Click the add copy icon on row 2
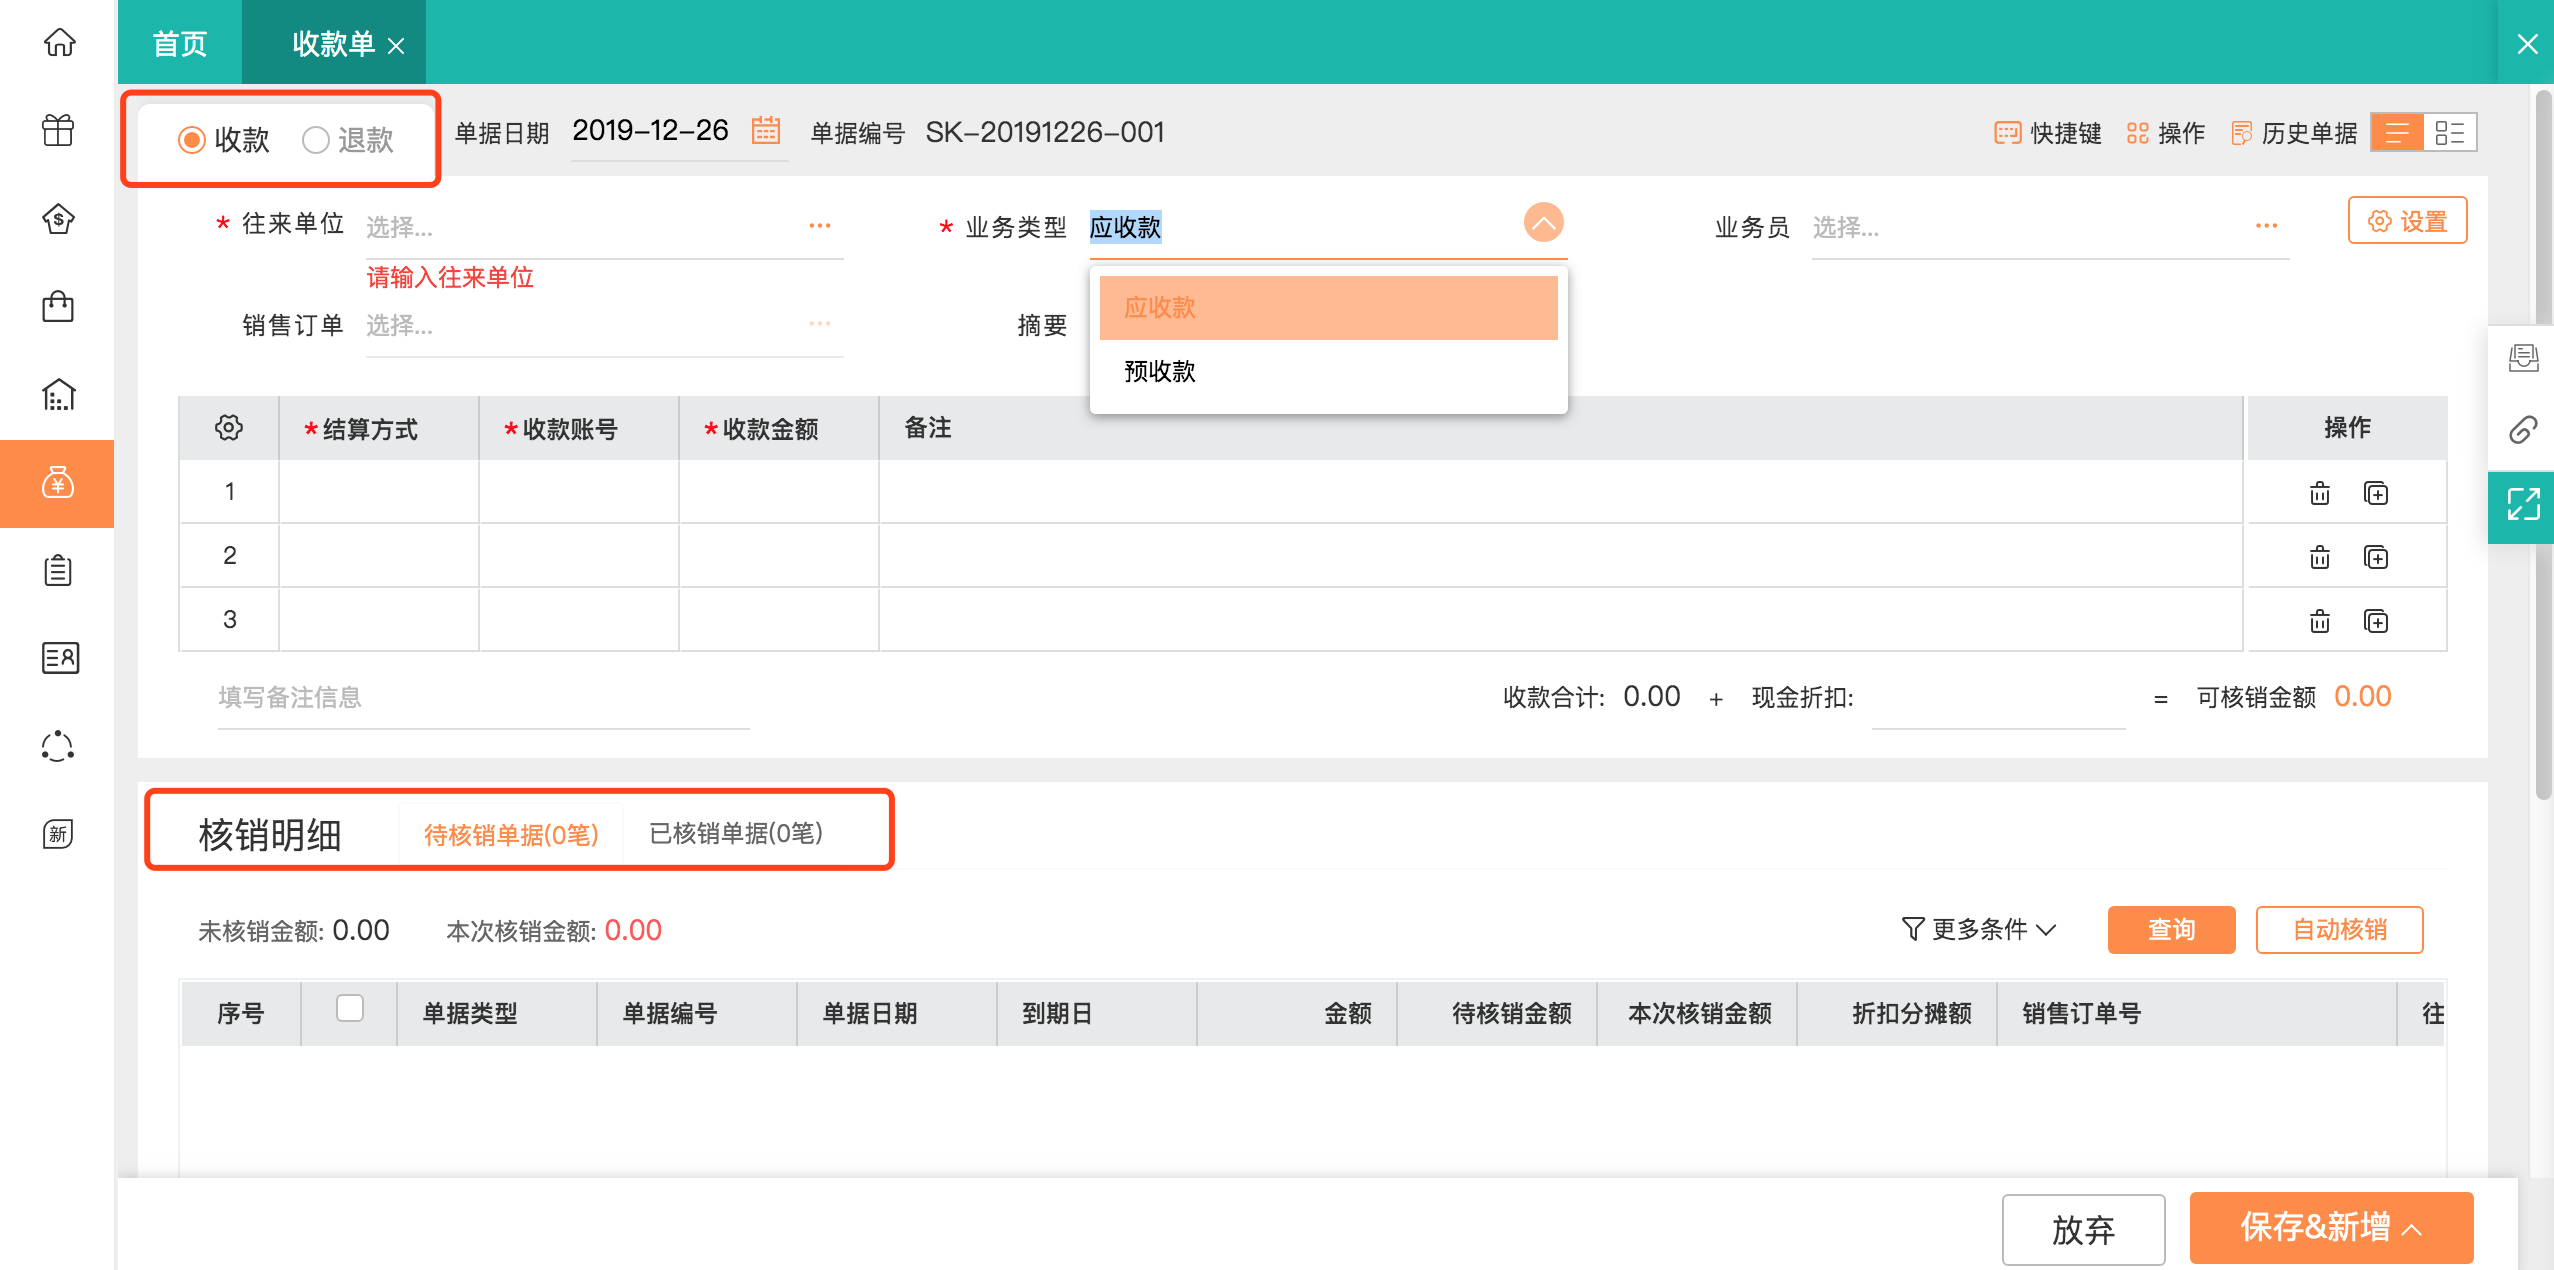The height and width of the screenshot is (1270, 2554). (x=2376, y=554)
